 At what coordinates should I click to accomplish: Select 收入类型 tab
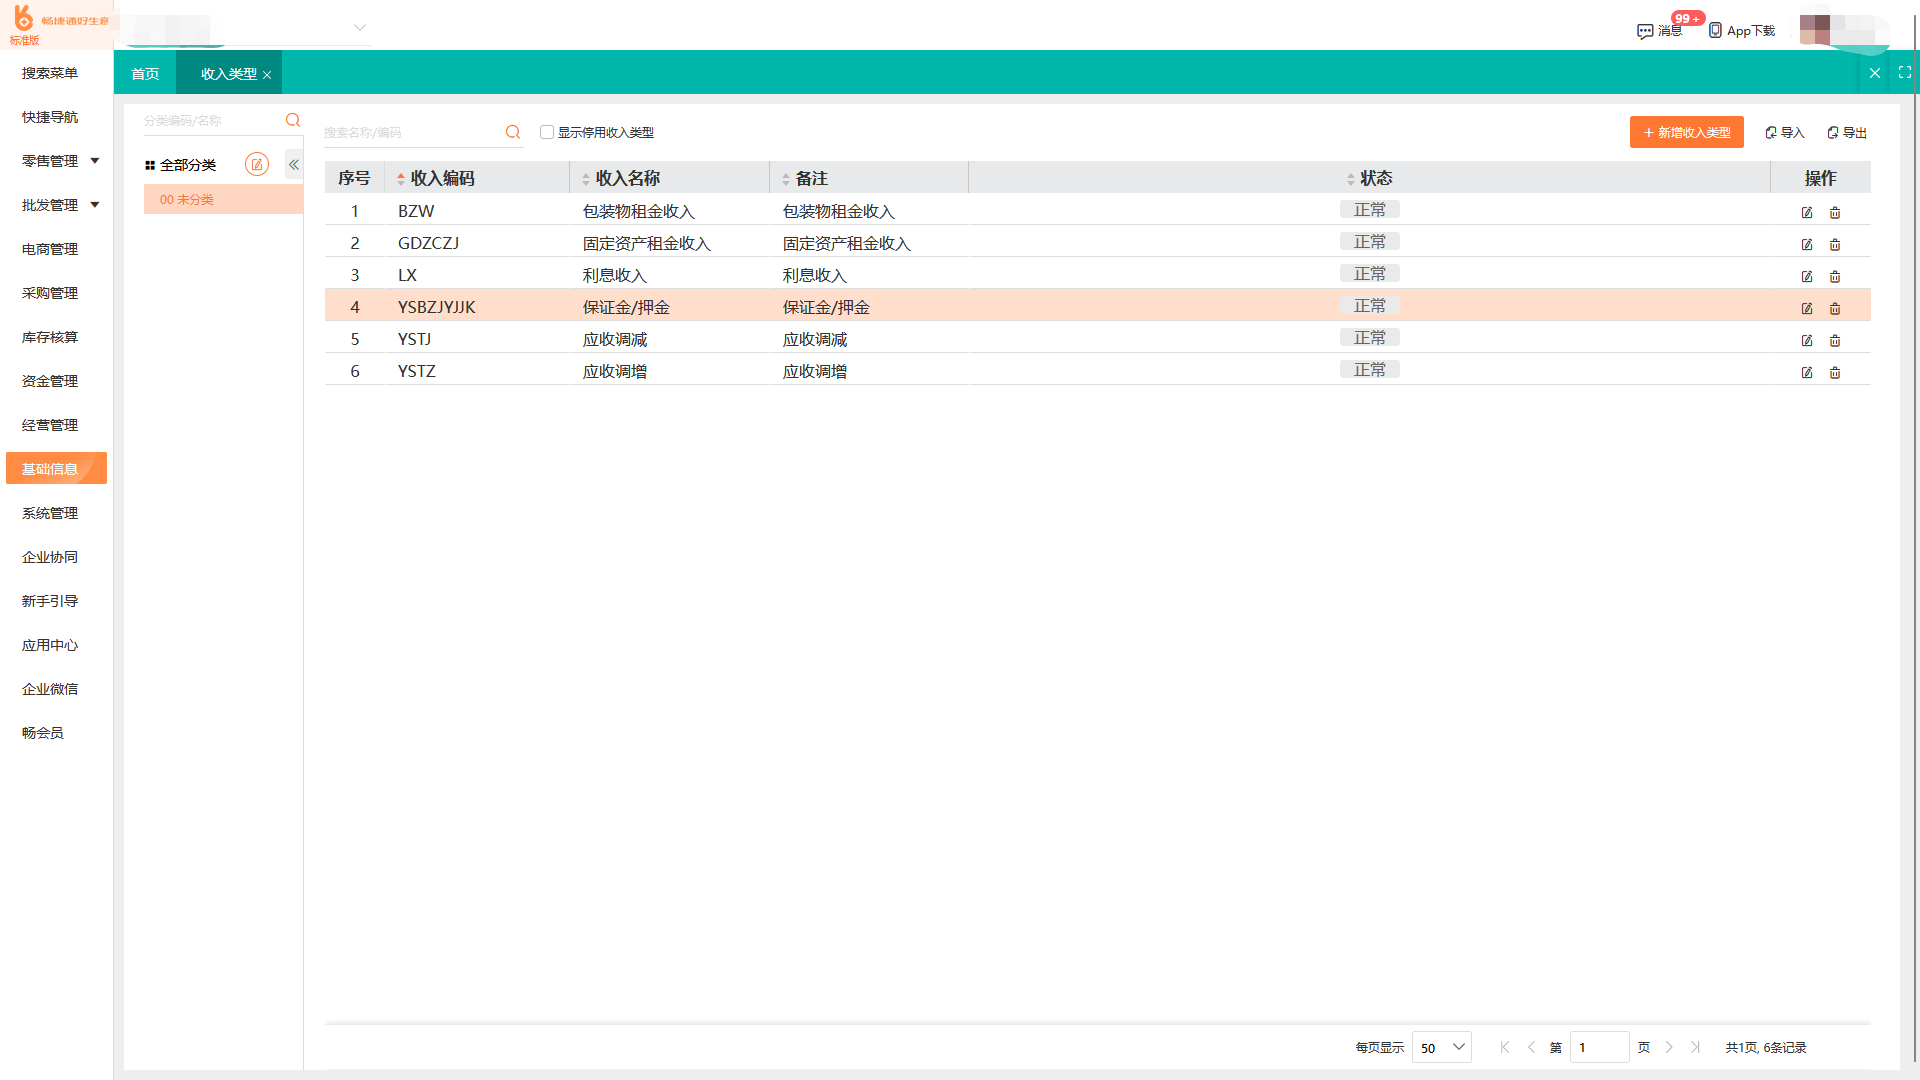(229, 73)
